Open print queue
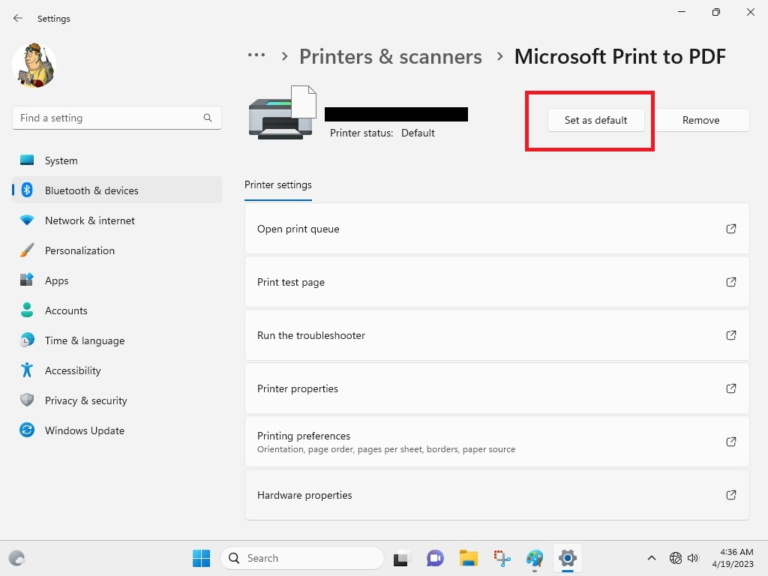 point(497,229)
